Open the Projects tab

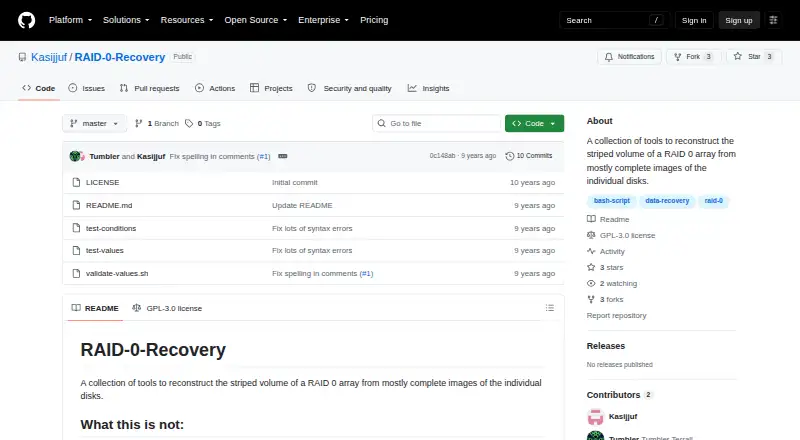(271, 88)
